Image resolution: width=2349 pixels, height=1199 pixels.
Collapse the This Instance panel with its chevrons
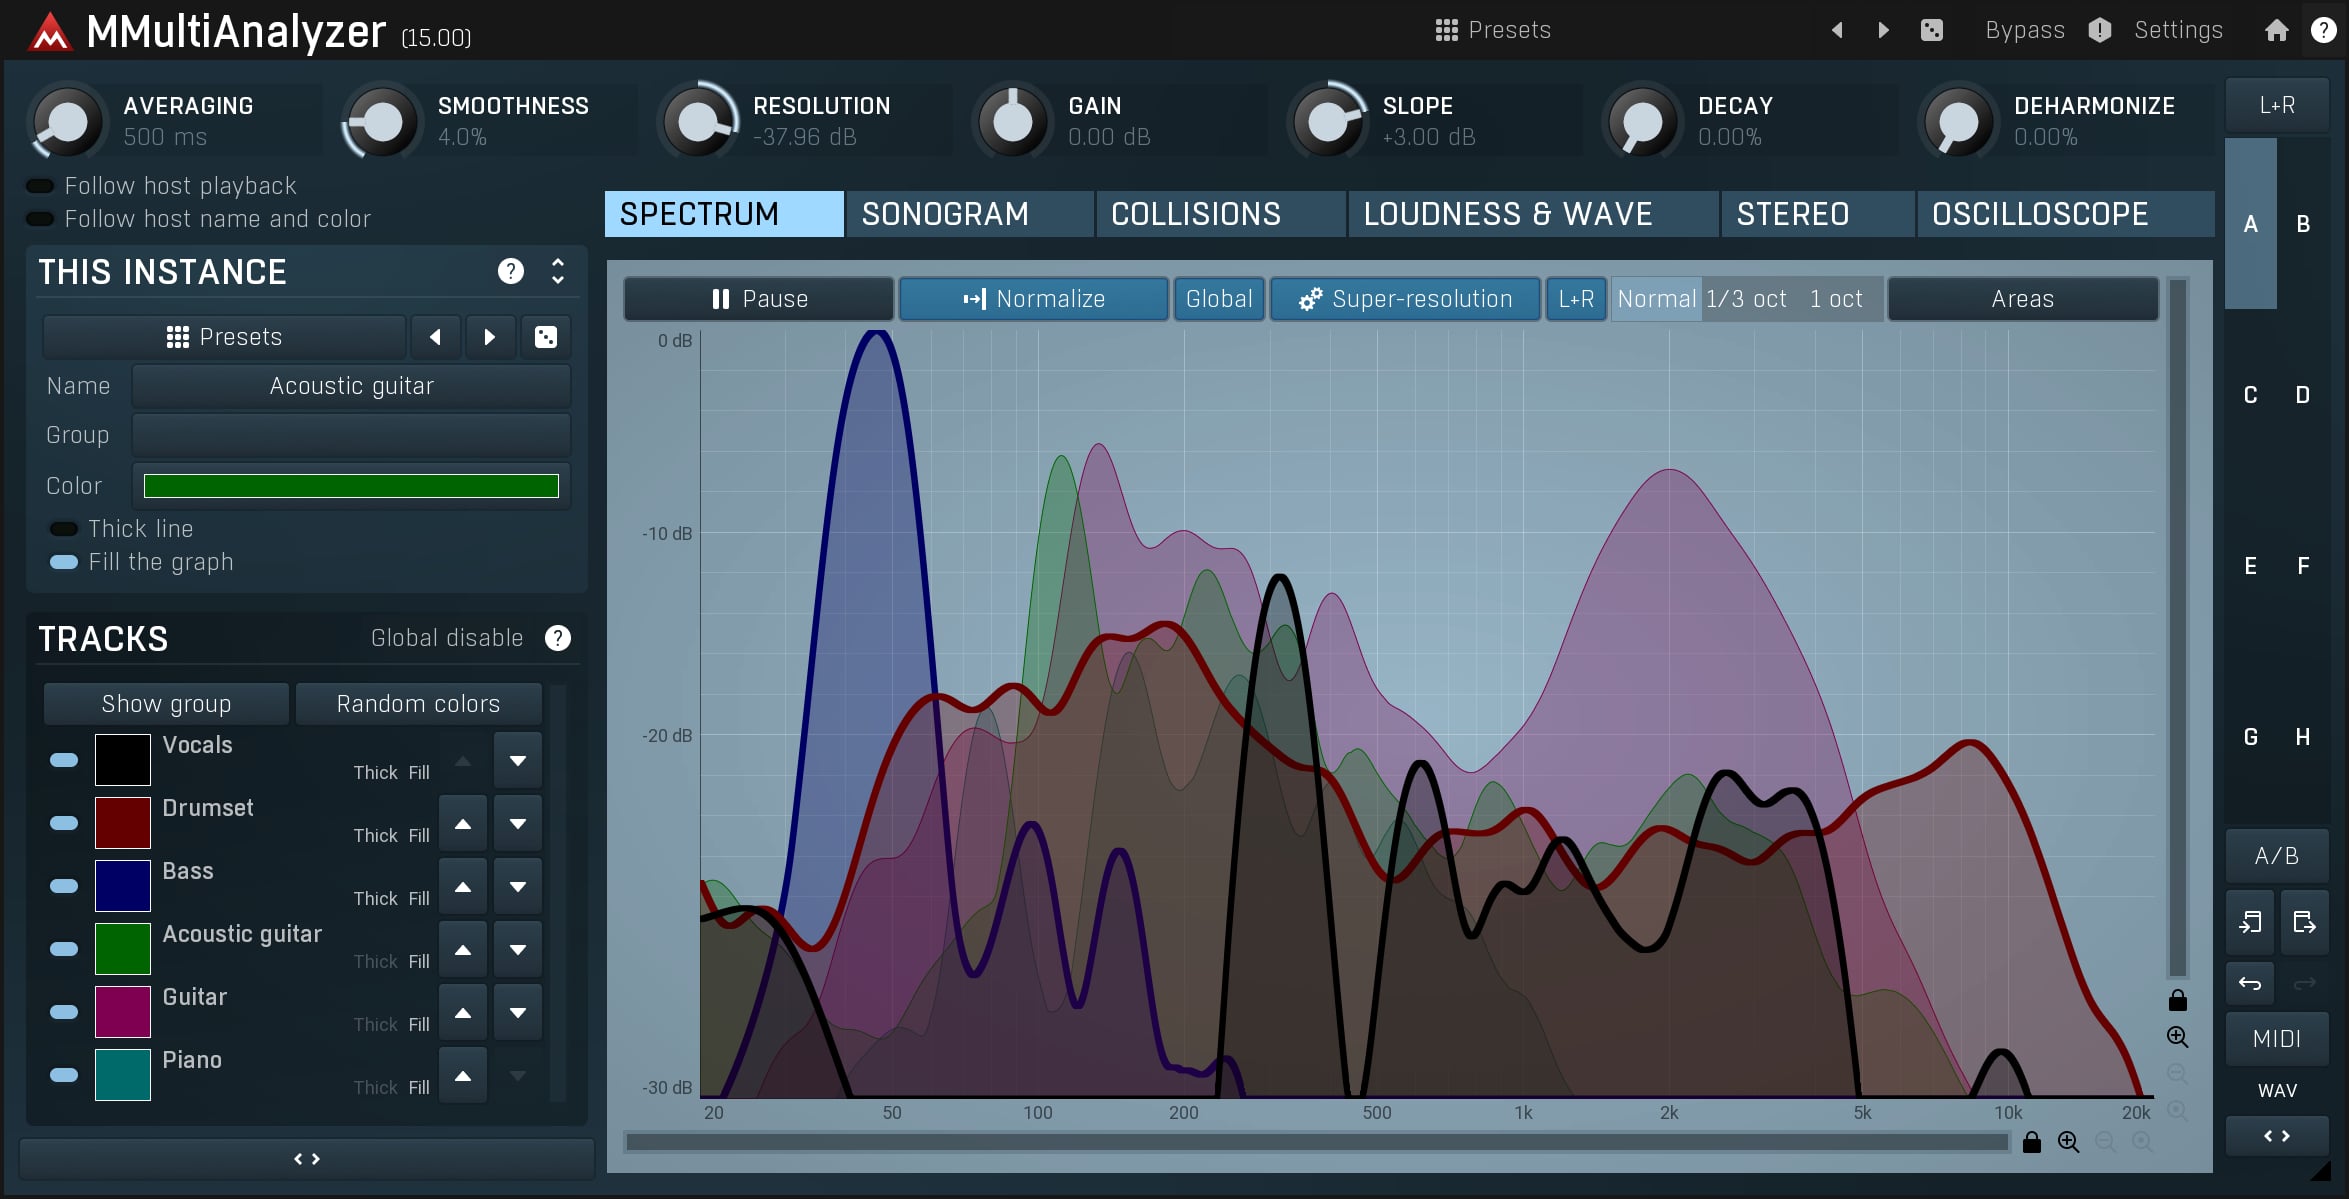[x=557, y=272]
